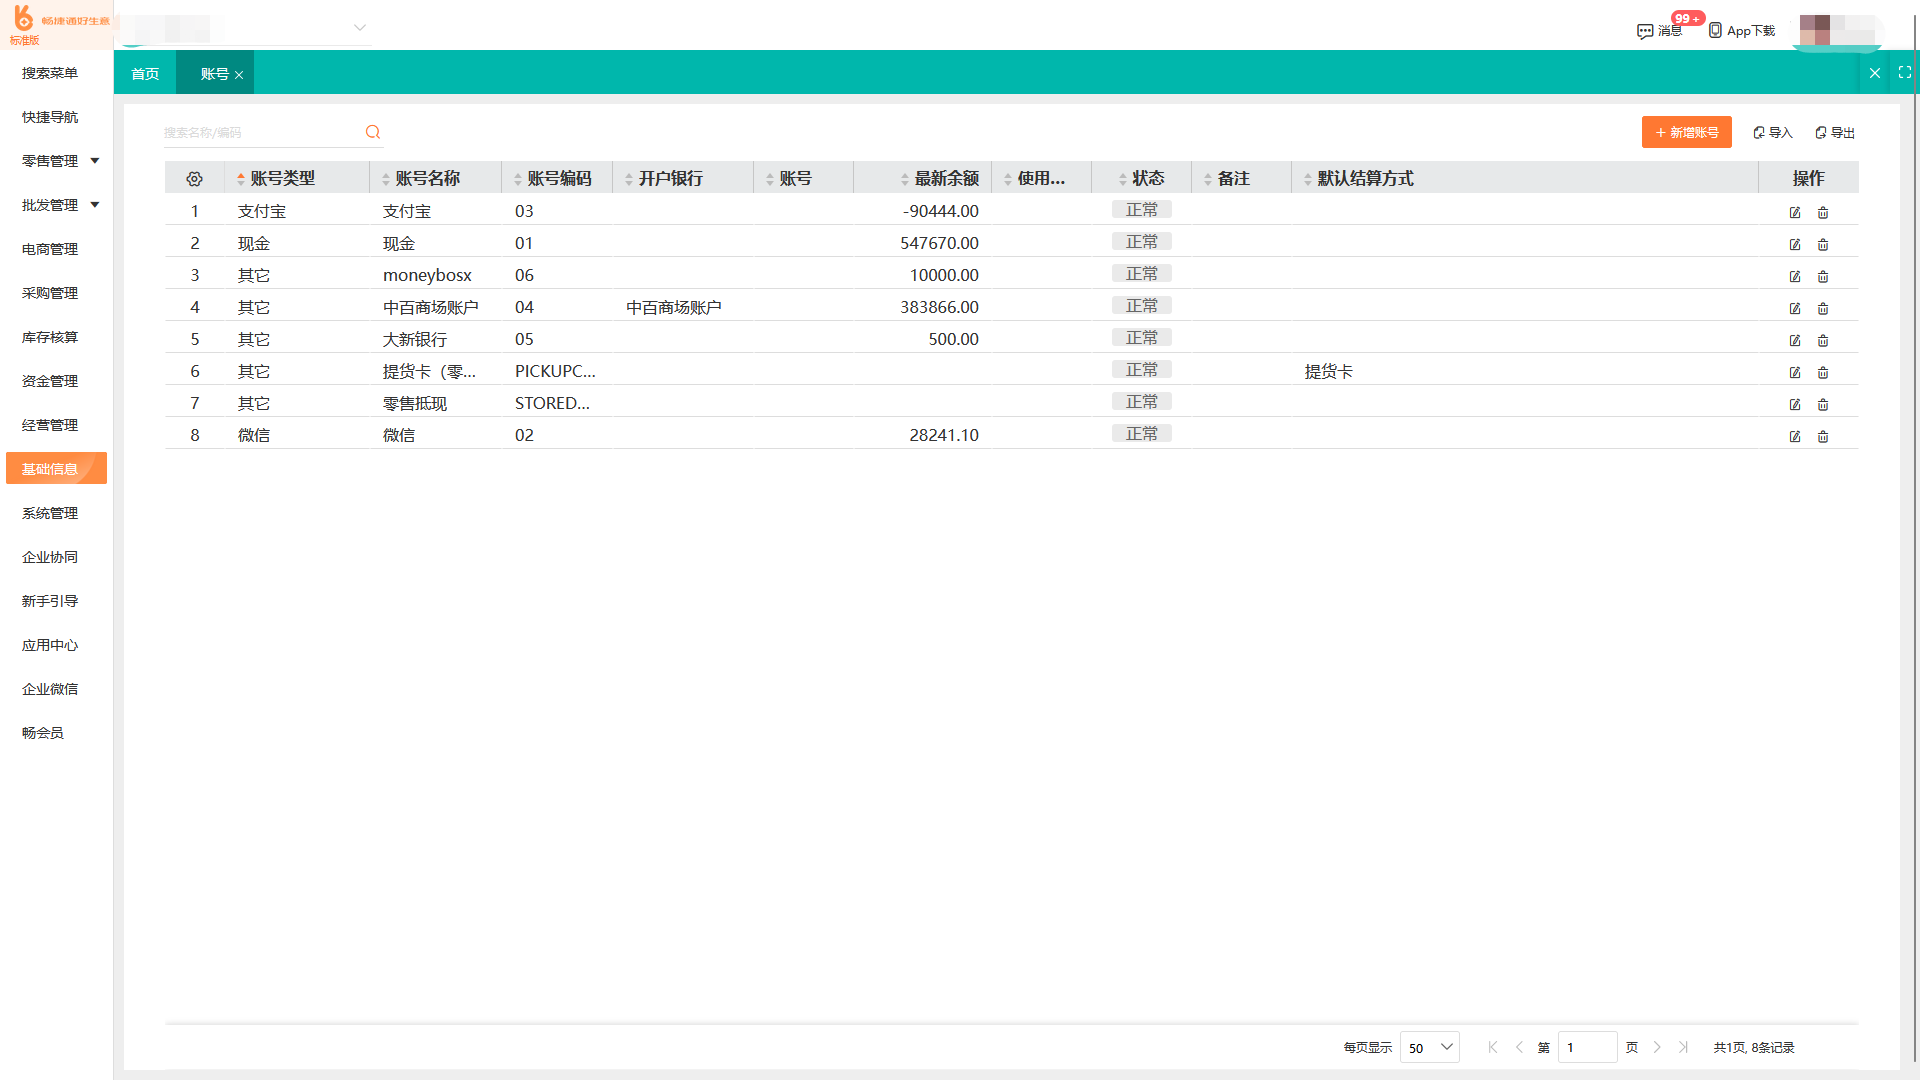Click the search magnifier icon
1920x1080 pixels.
coord(373,131)
